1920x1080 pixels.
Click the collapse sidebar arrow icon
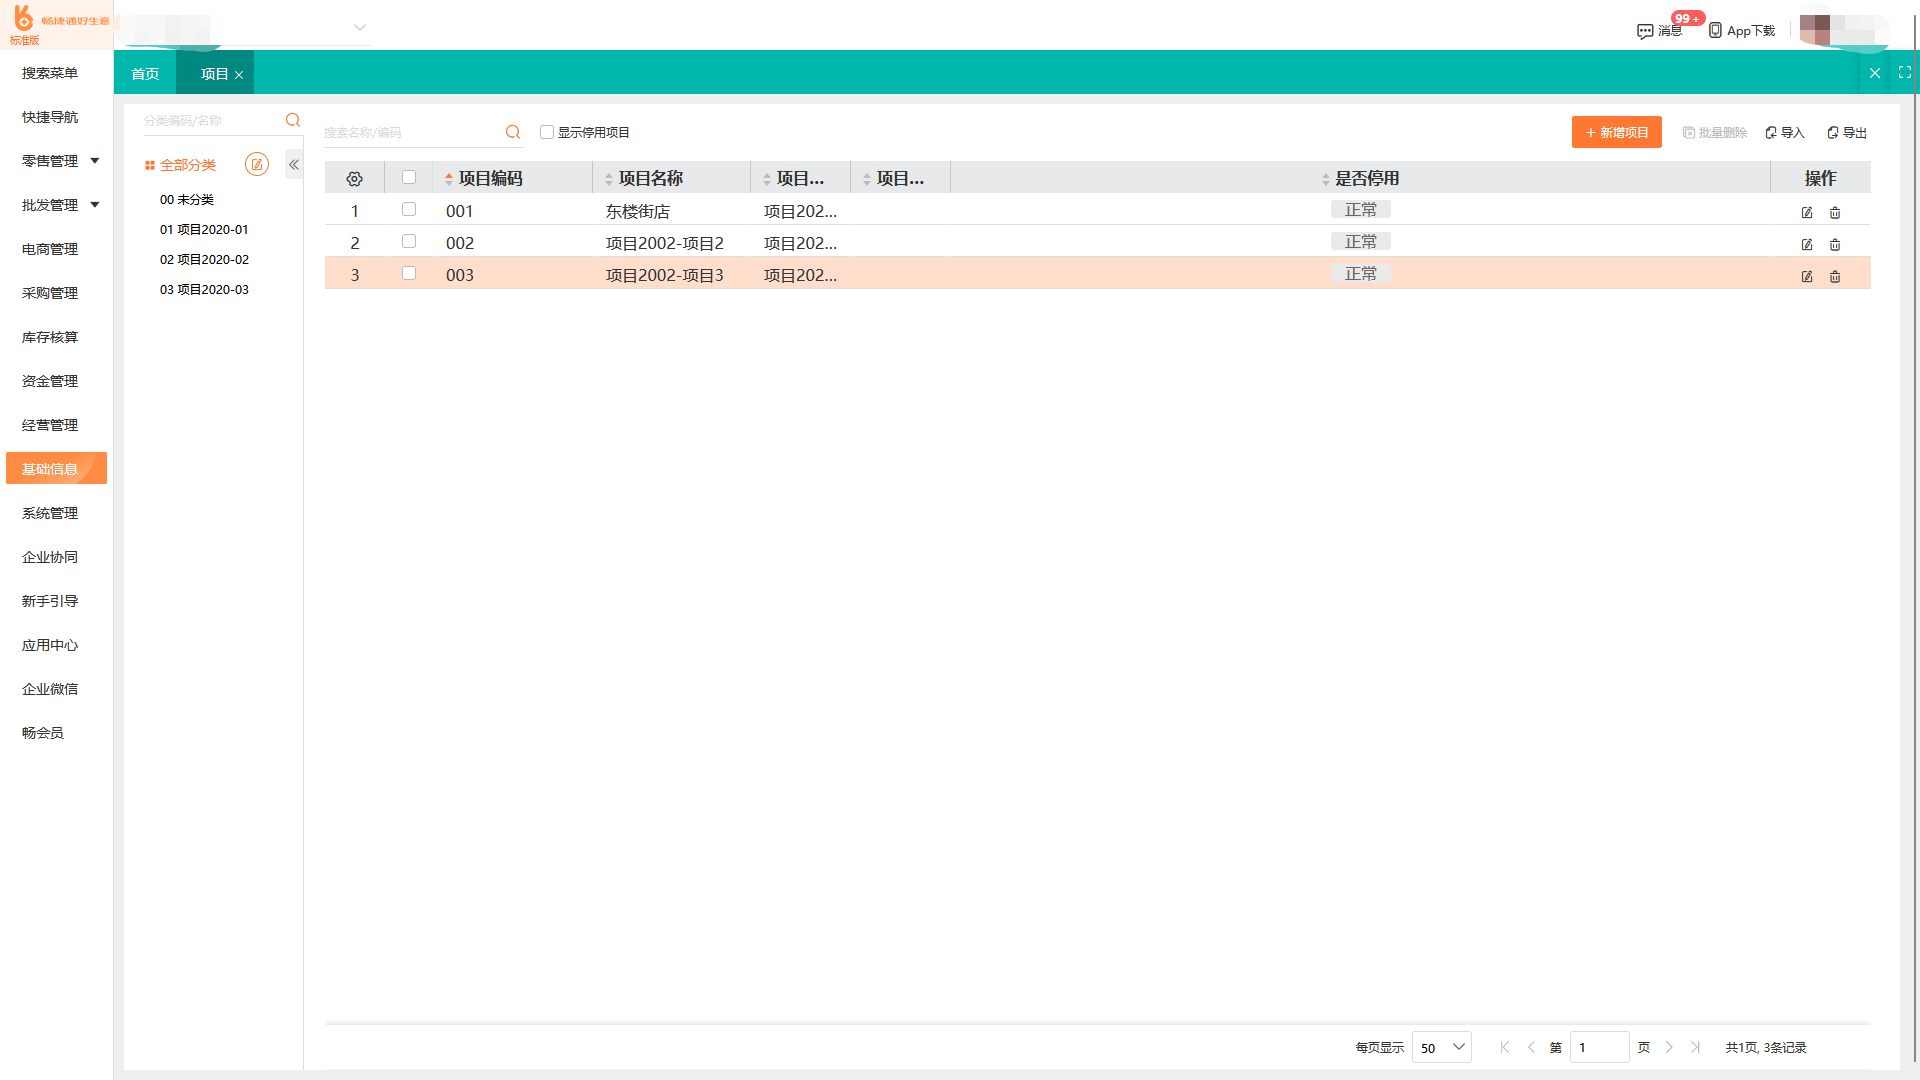click(x=294, y=164)
